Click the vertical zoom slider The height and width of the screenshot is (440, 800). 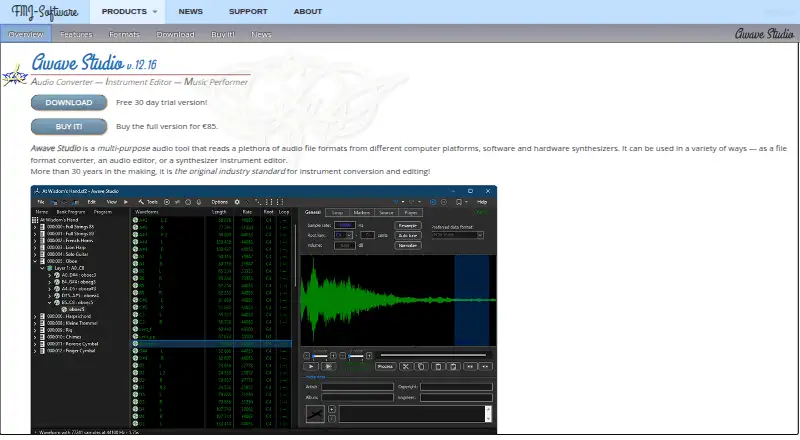[356, 356]
